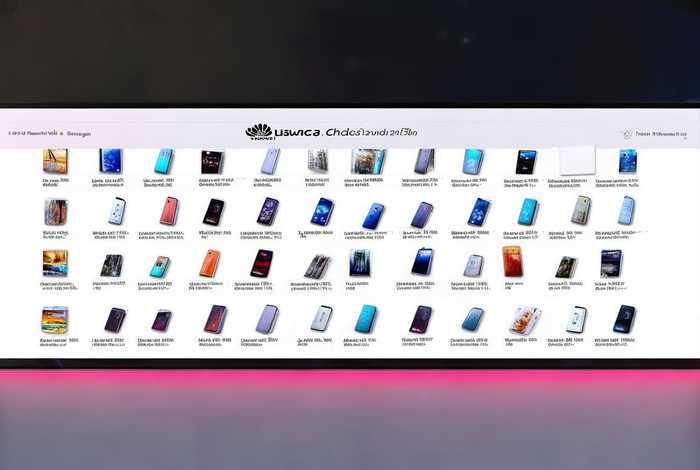Open the floral white-orange phone in bottom row
This screenshot has width=700, height=470.
pyautogui.click(x=523, y=319)
